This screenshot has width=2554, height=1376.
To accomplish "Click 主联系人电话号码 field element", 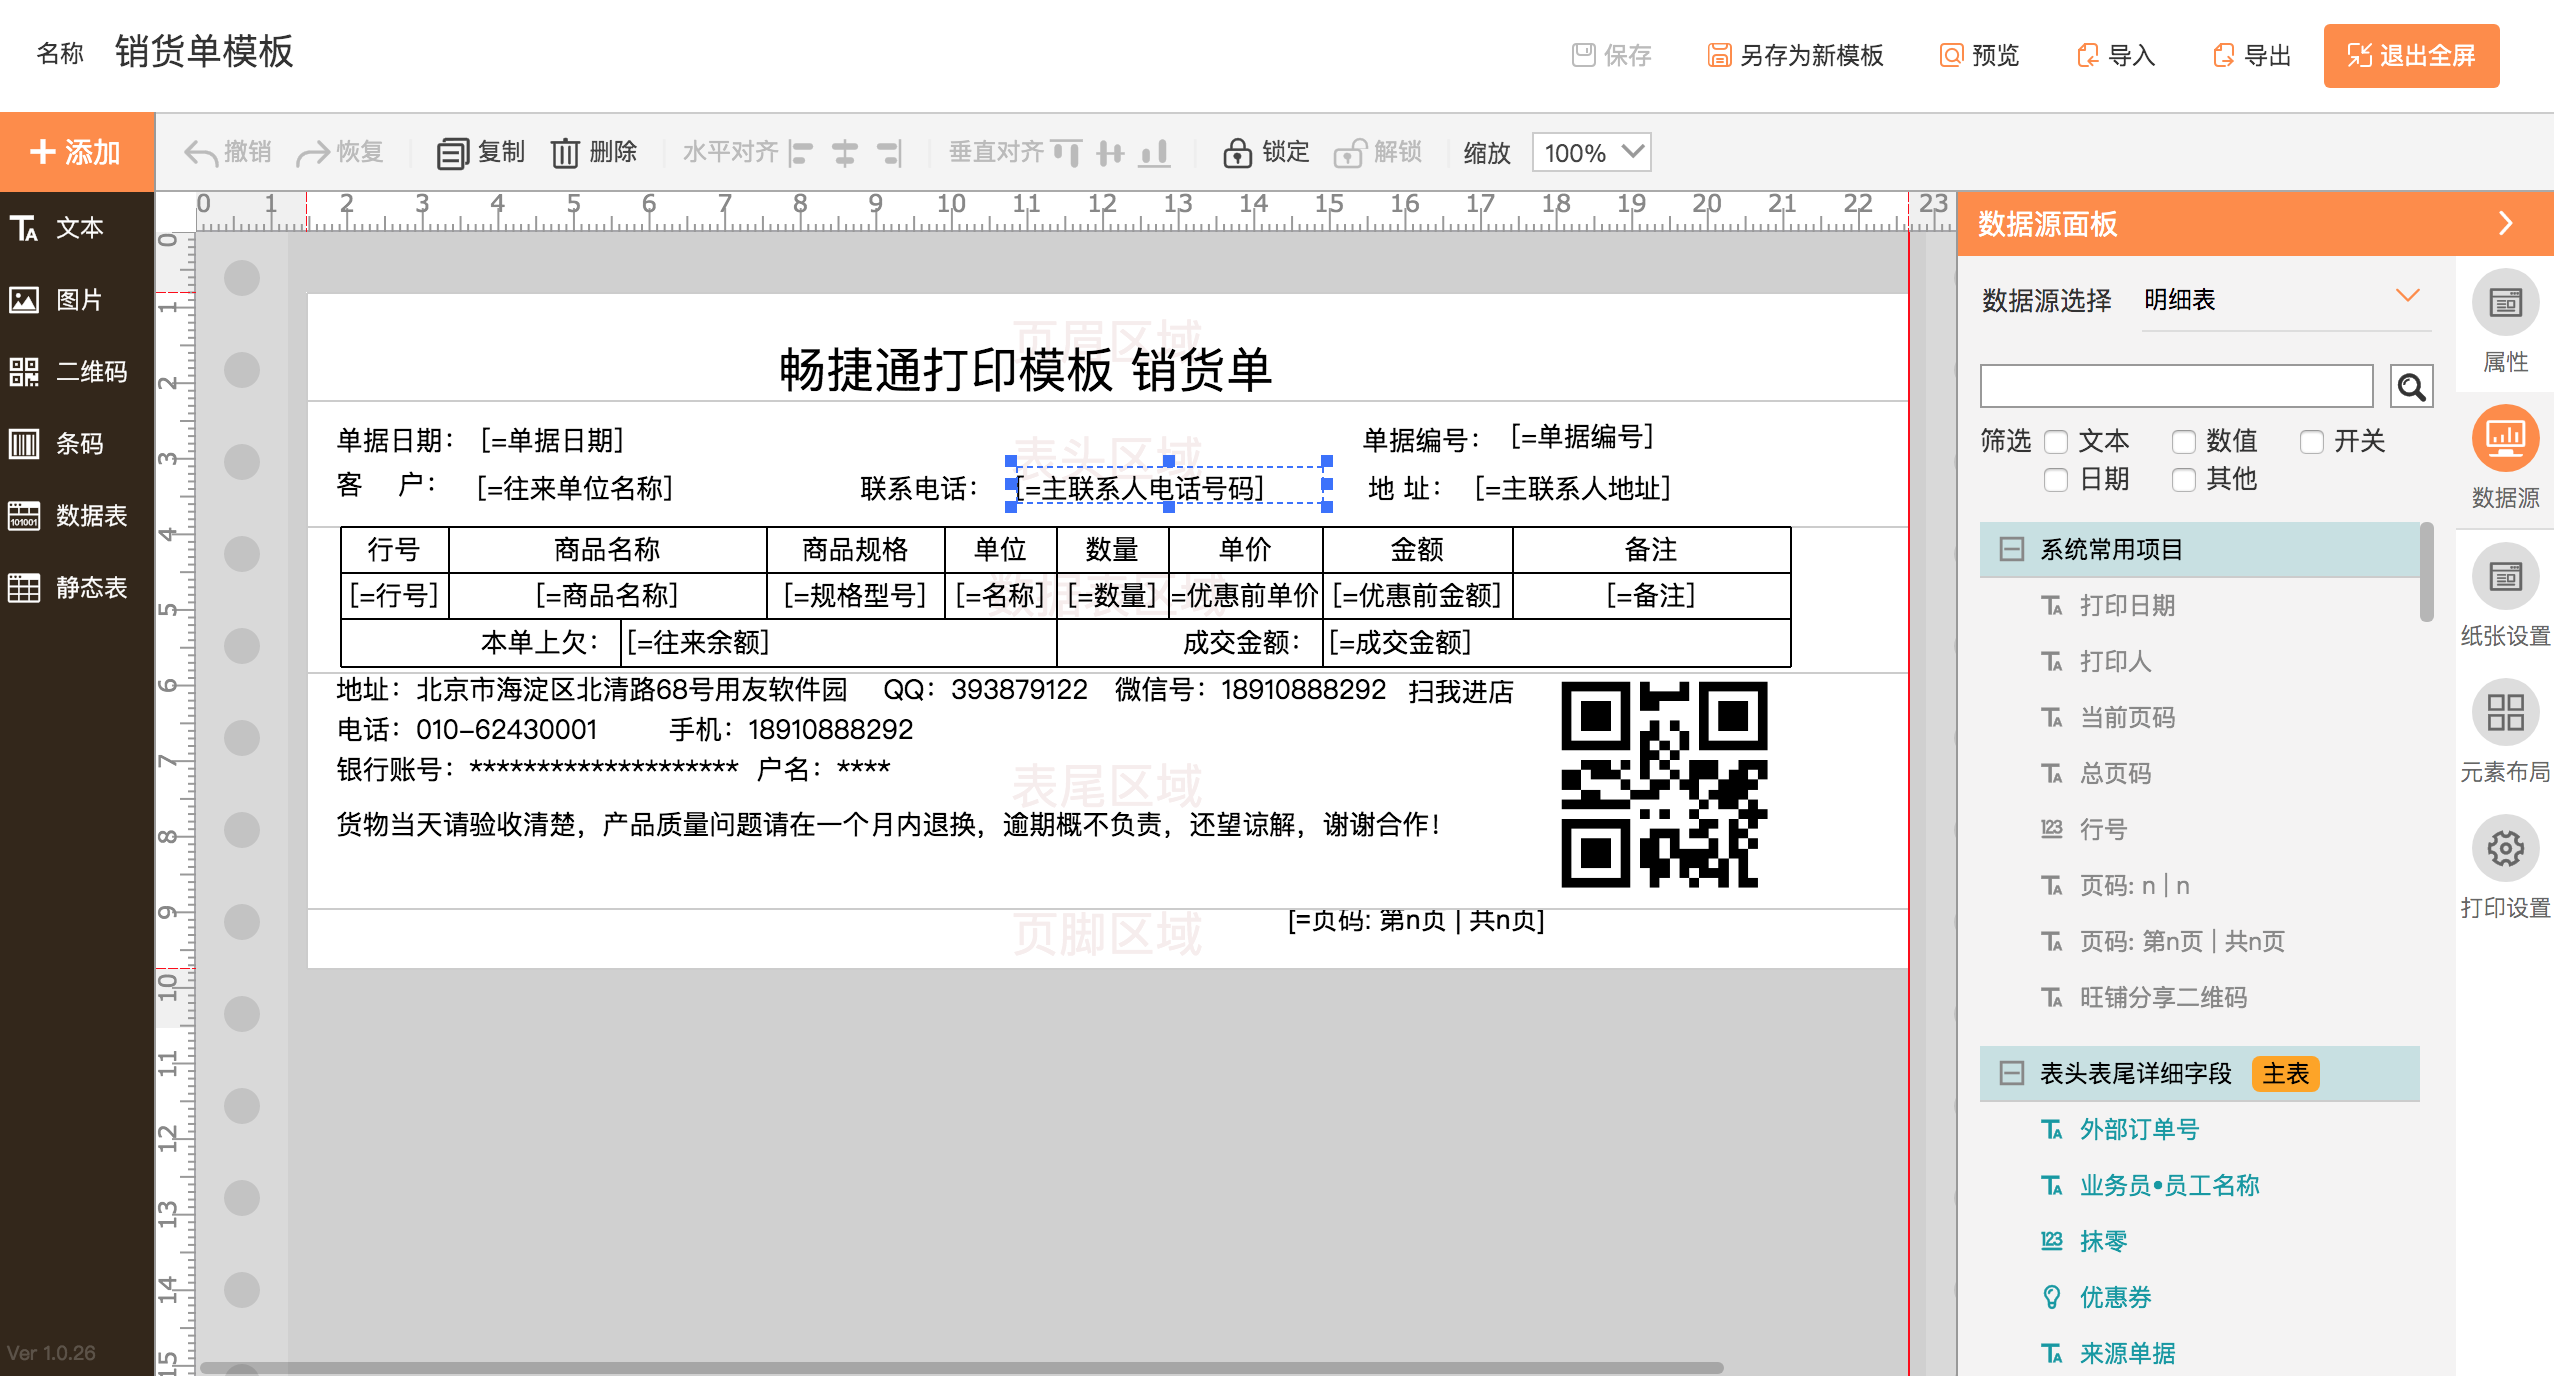I will coord(1162,490).
